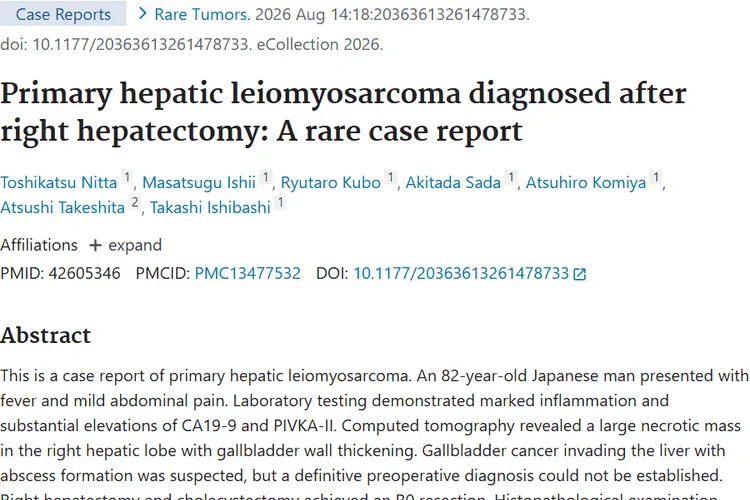The height and width of the screenshot is (500, 750).
Task: Open author Masatsugu Ishii
Action: tap(199, 182)
